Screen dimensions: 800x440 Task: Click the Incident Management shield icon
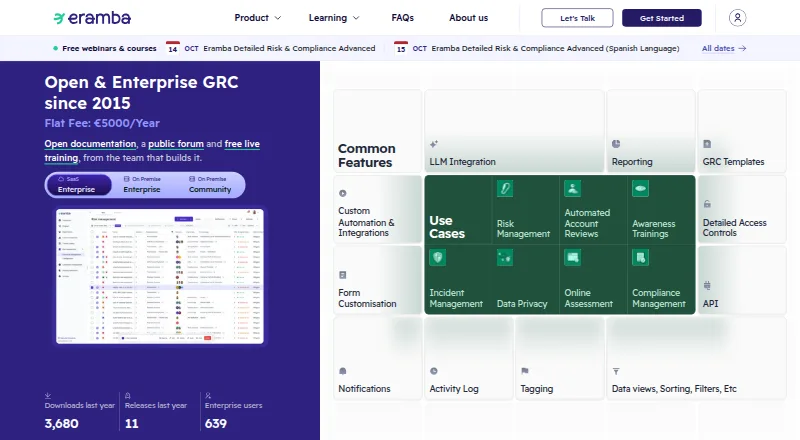[437, 257]
